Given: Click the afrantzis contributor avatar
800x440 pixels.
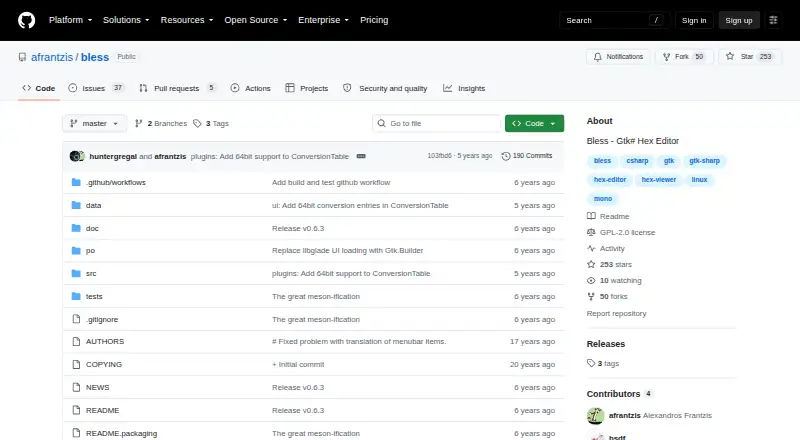Looking at the screenshot, I should (595, 415).
